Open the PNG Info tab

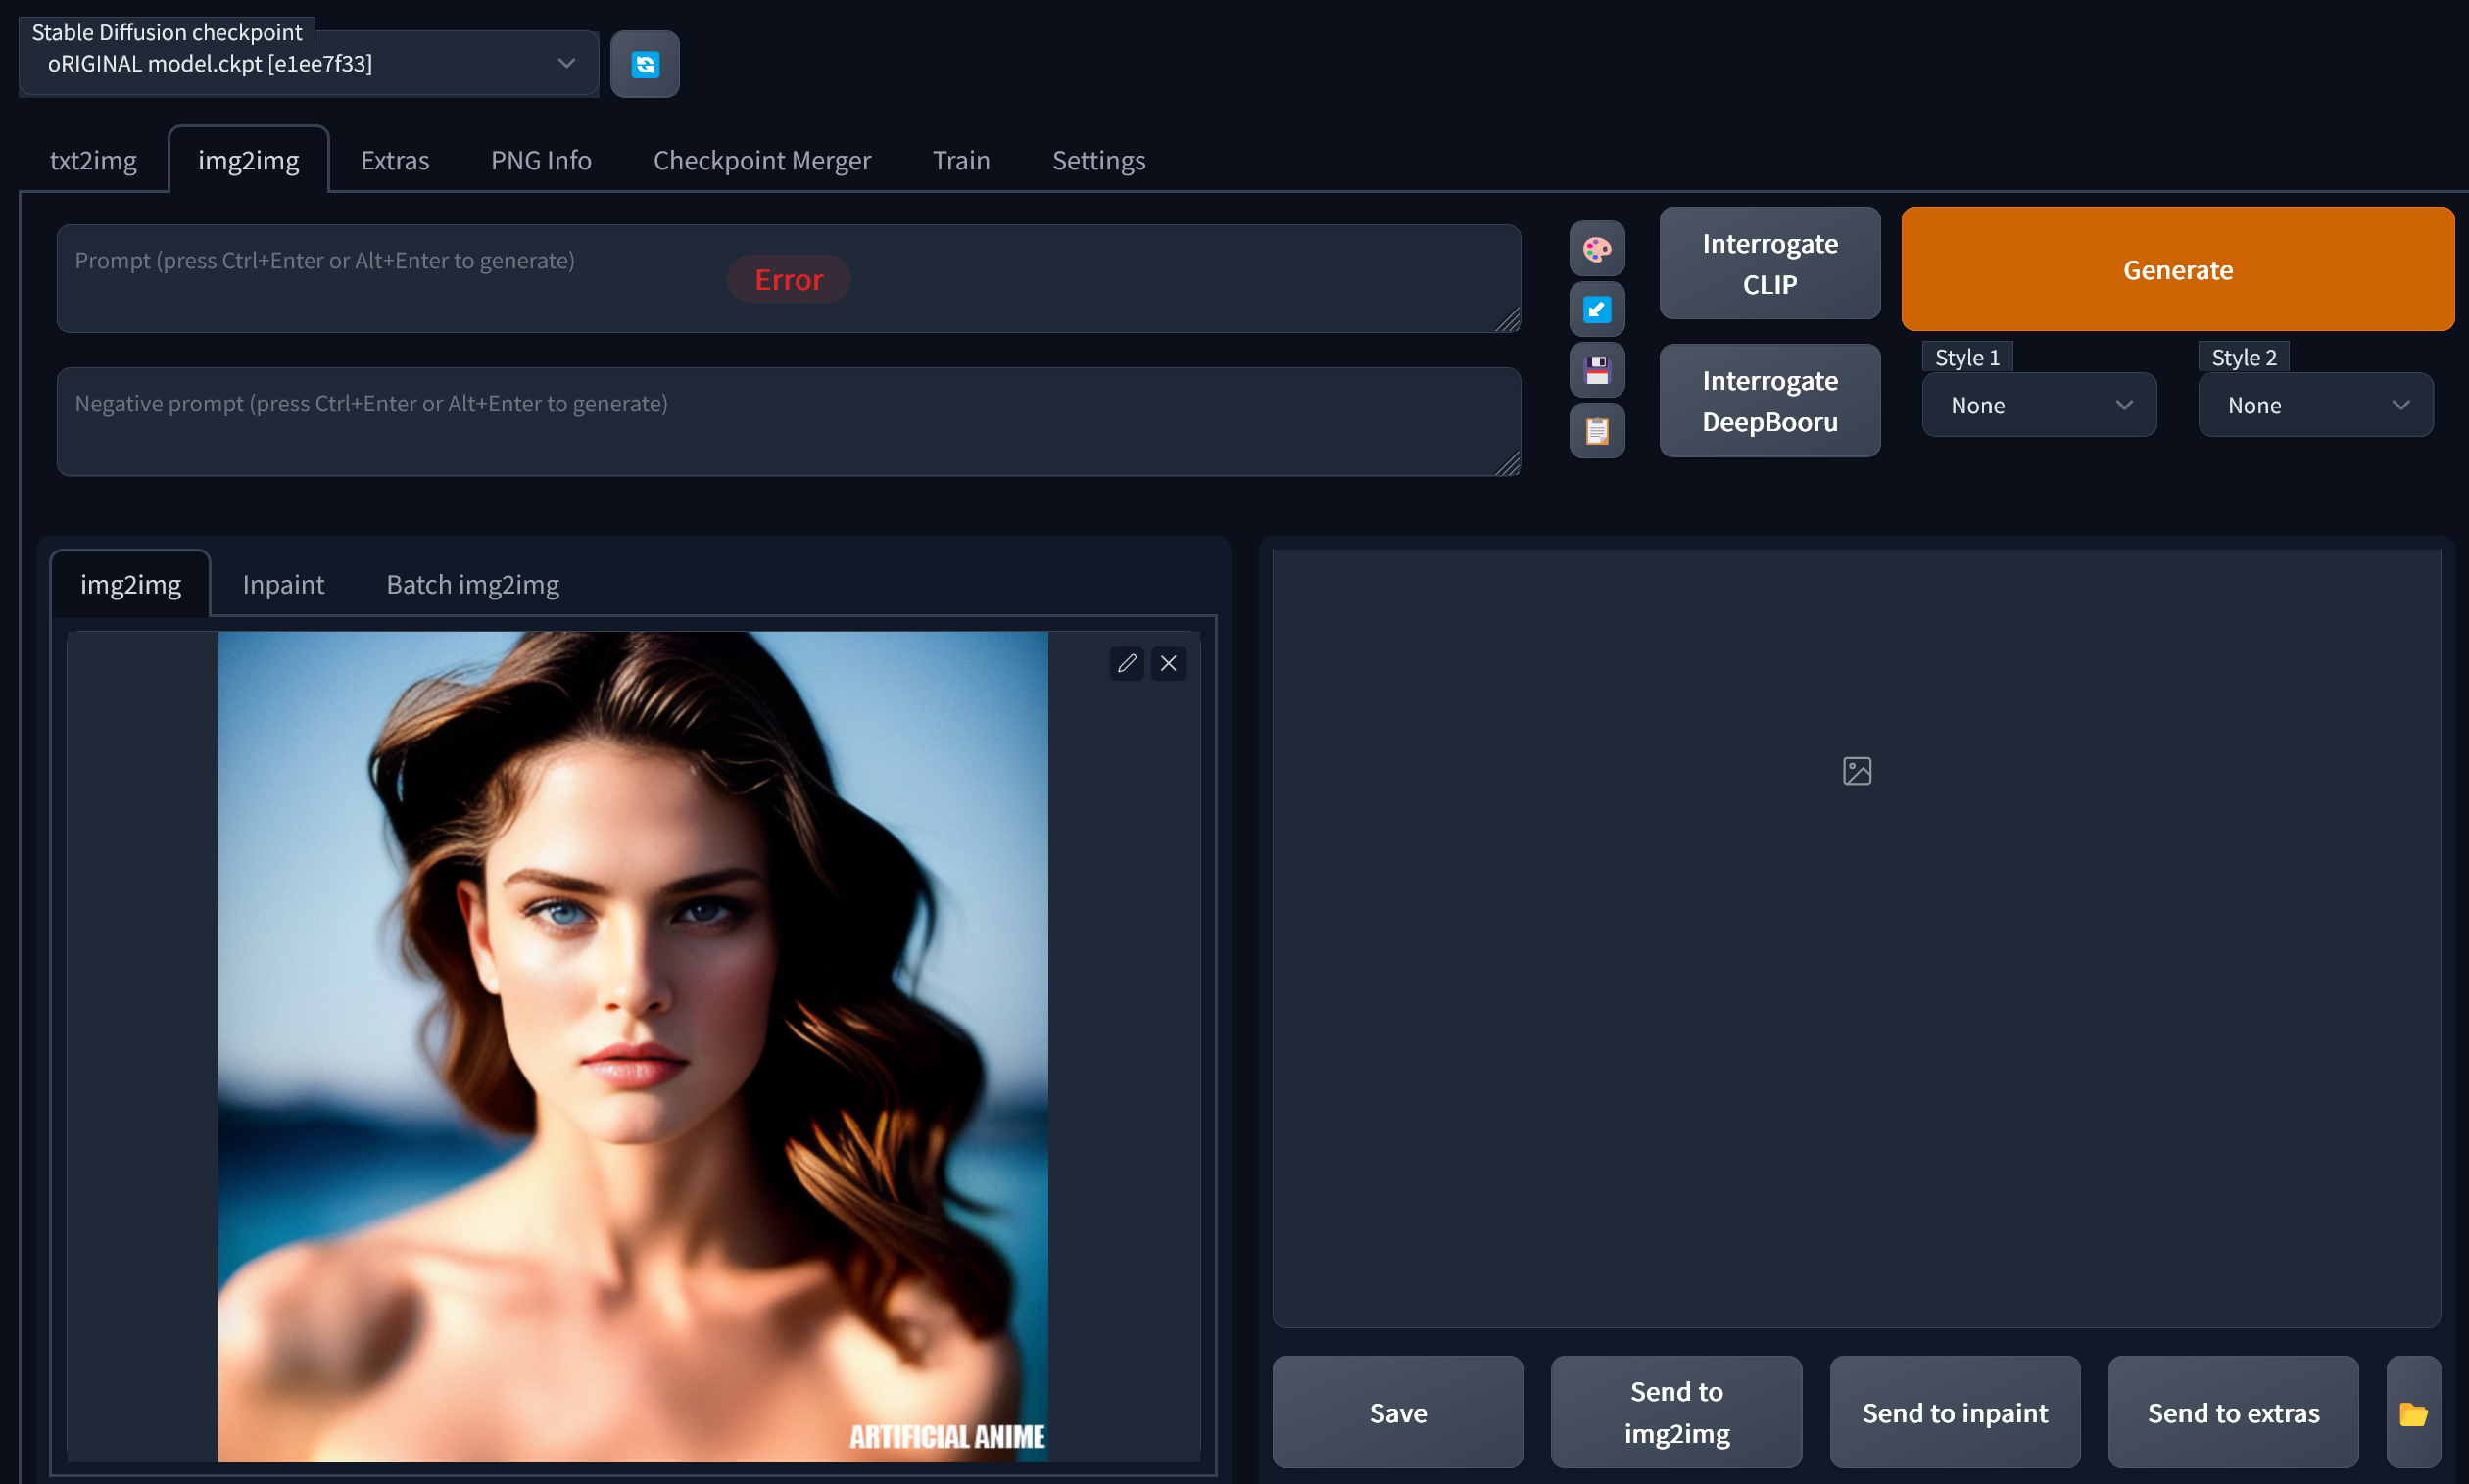pyautogui.click(x=542, y=159)
